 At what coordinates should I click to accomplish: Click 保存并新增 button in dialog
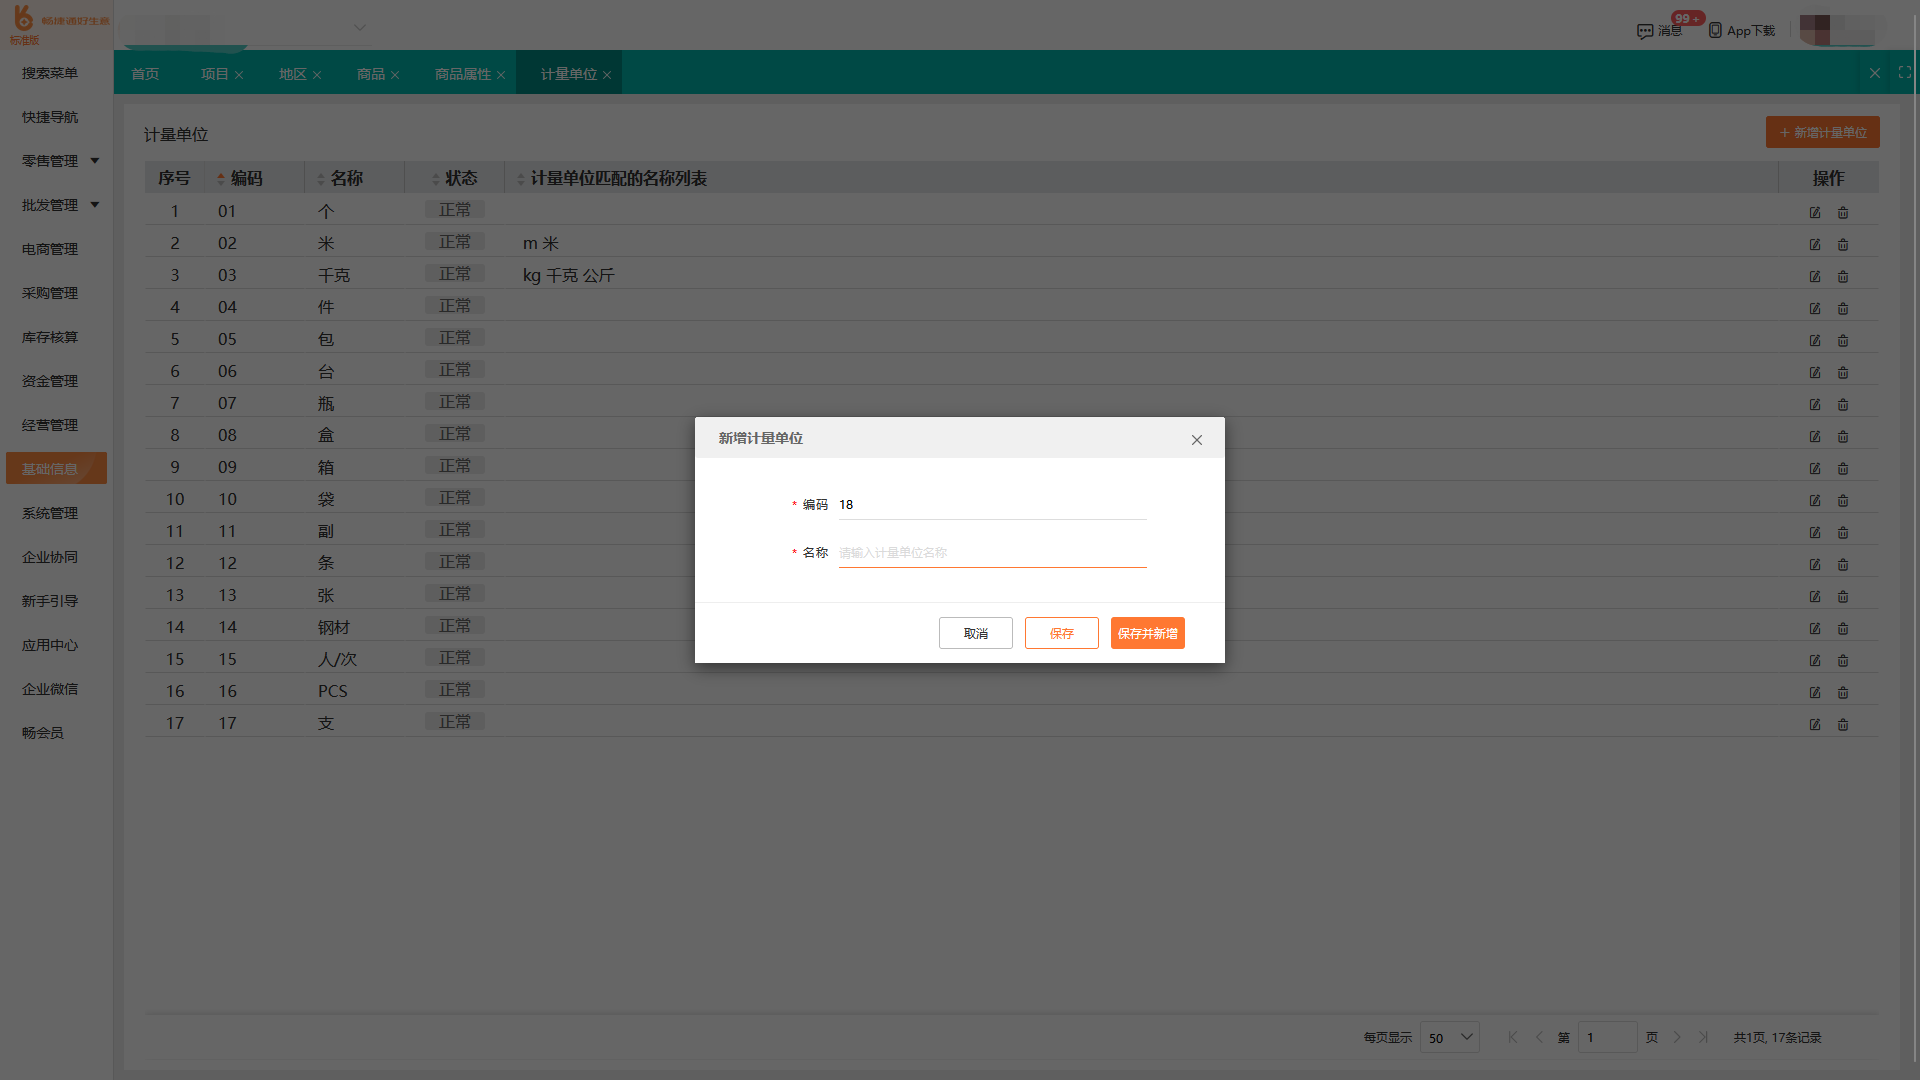pyautogui.click(x=1146, y=633)
